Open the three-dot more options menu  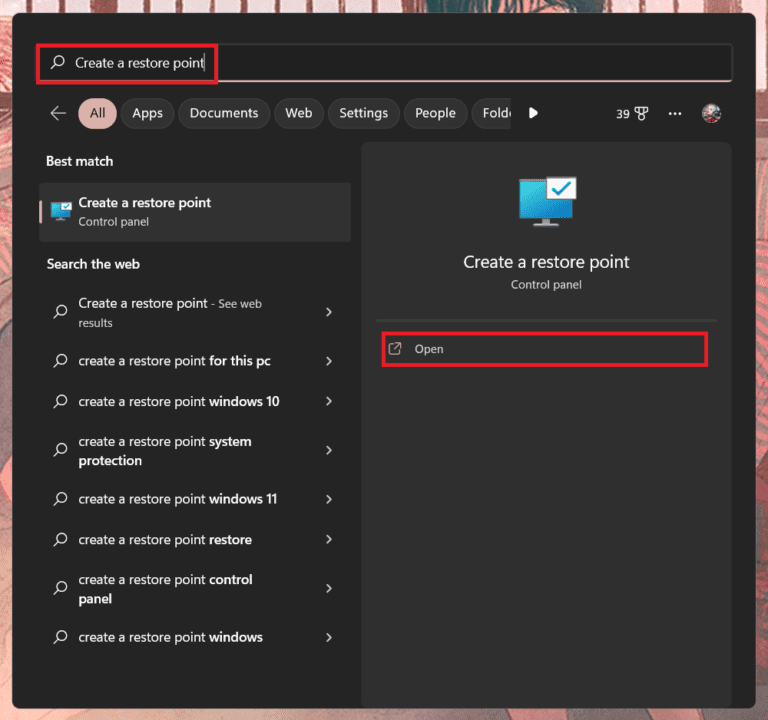(x=675, y=114)
